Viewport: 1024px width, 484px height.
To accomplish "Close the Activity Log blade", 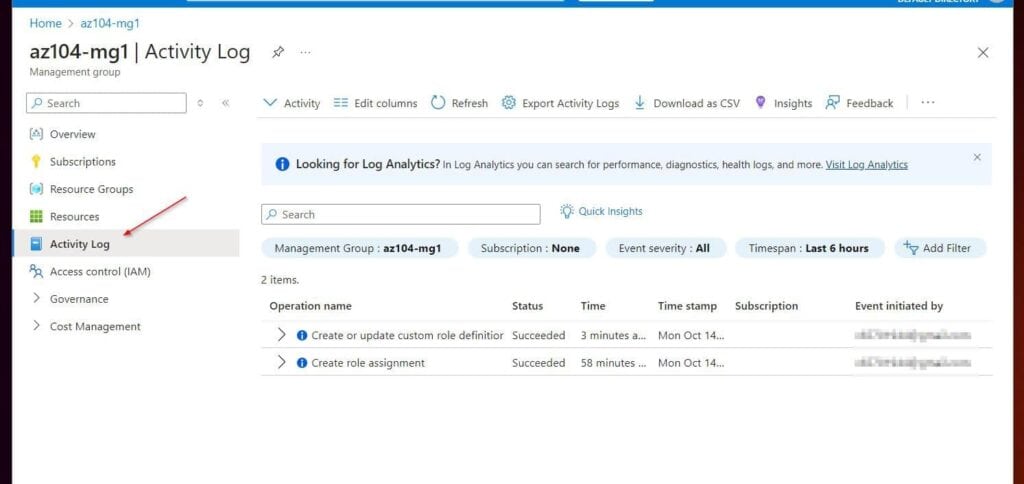I will (982, 52).
